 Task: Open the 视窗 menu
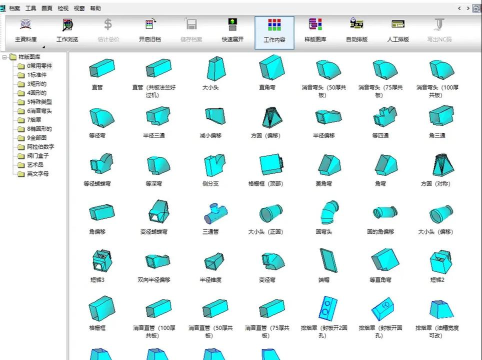point(79,8)
